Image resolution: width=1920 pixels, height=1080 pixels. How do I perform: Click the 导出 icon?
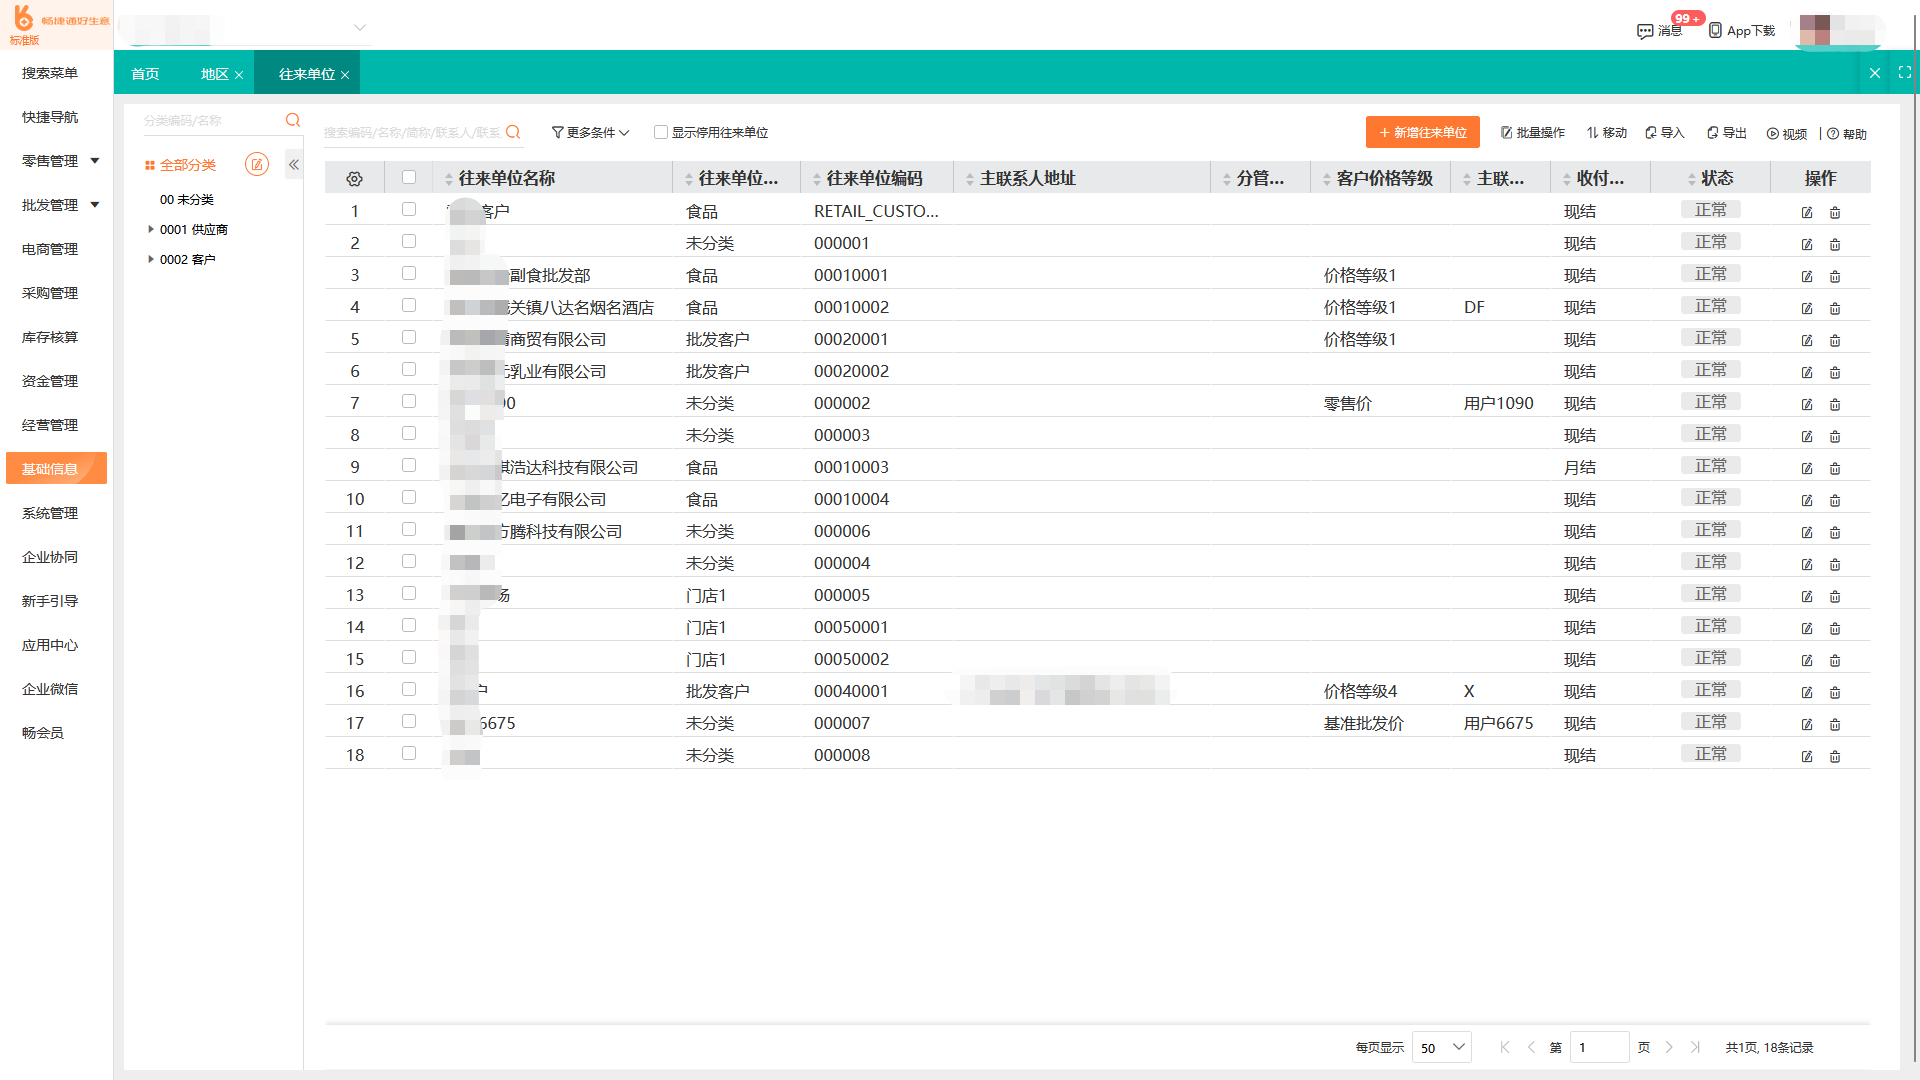pyautogui.click(x=1714, y=131)
